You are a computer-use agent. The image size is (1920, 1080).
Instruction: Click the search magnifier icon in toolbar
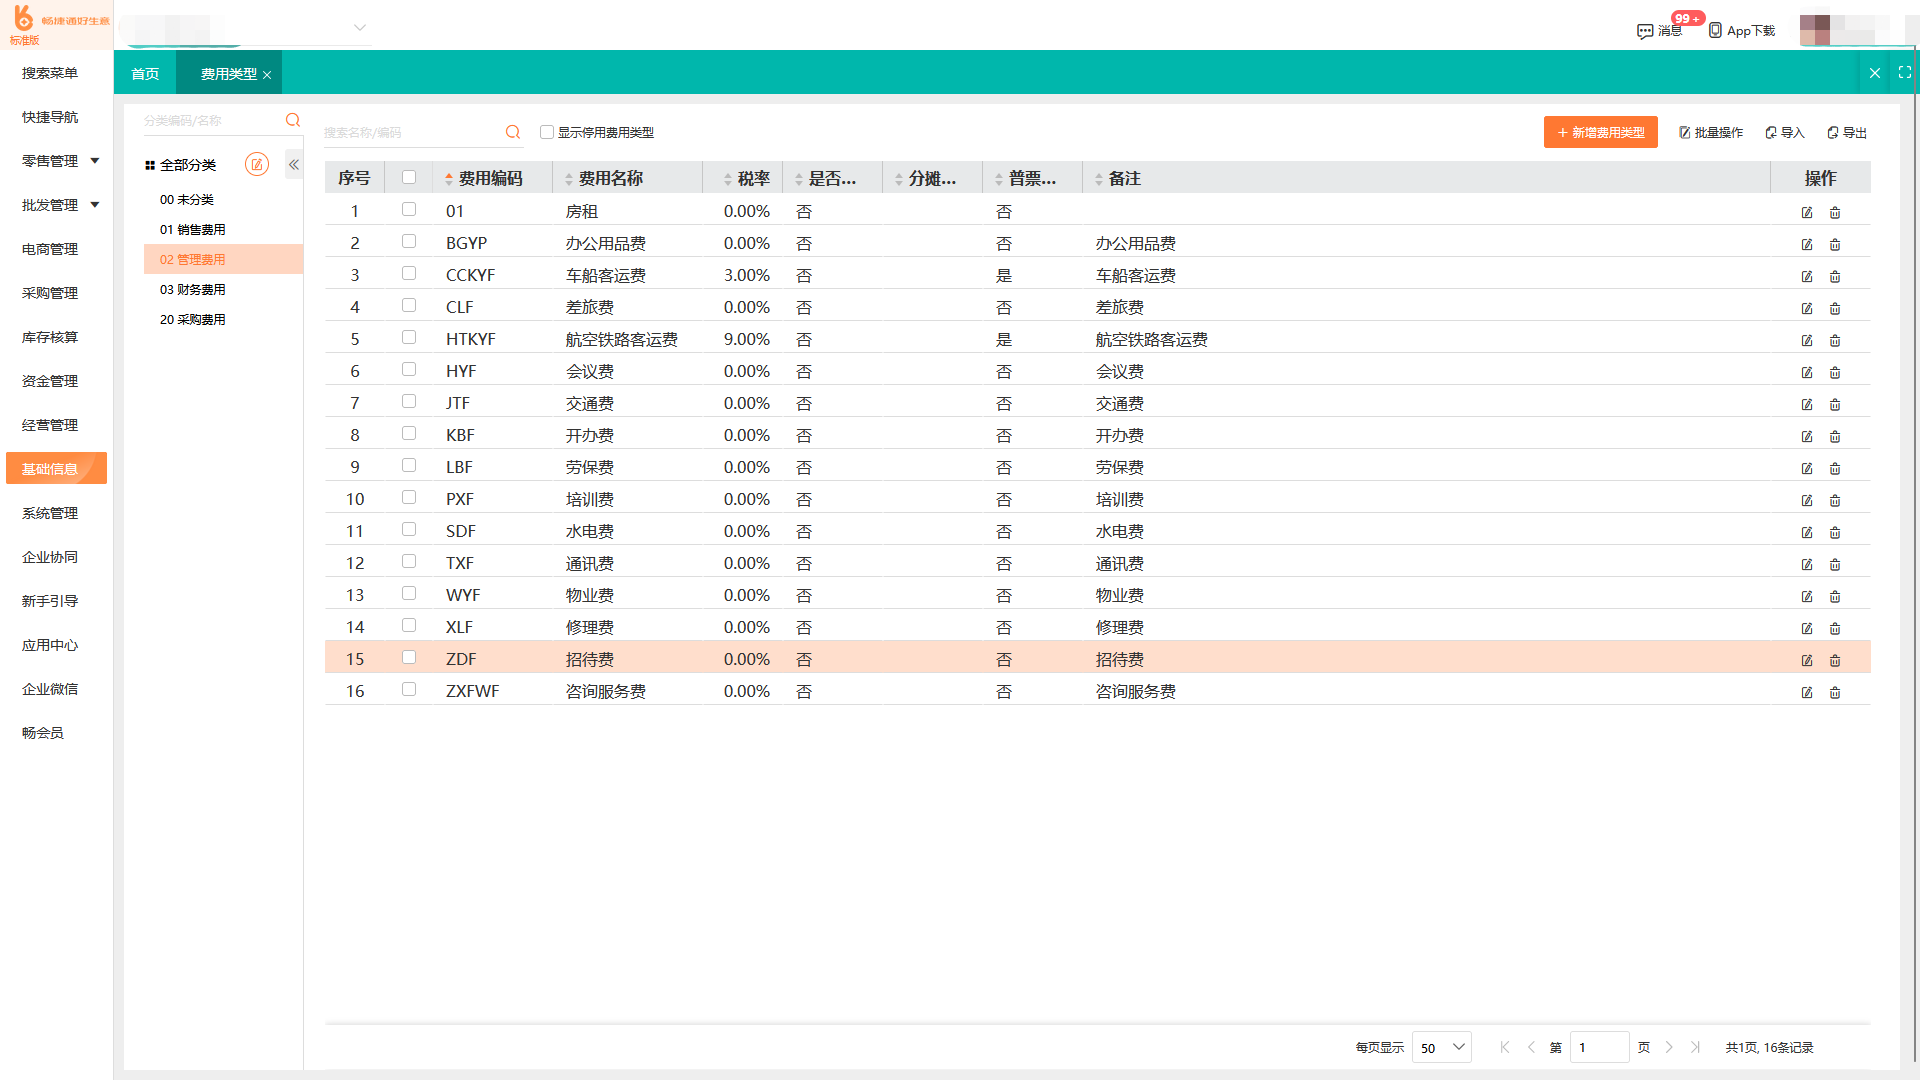pos(514,131)
